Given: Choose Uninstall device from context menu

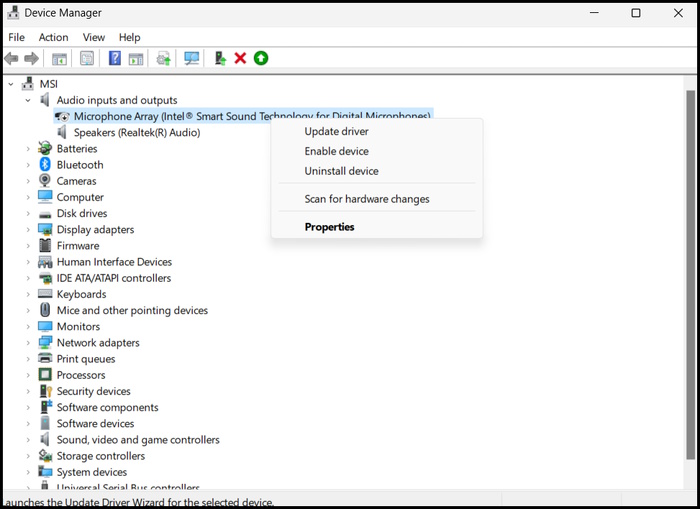Looking at the screenshot, I should [x=341, y=172].
